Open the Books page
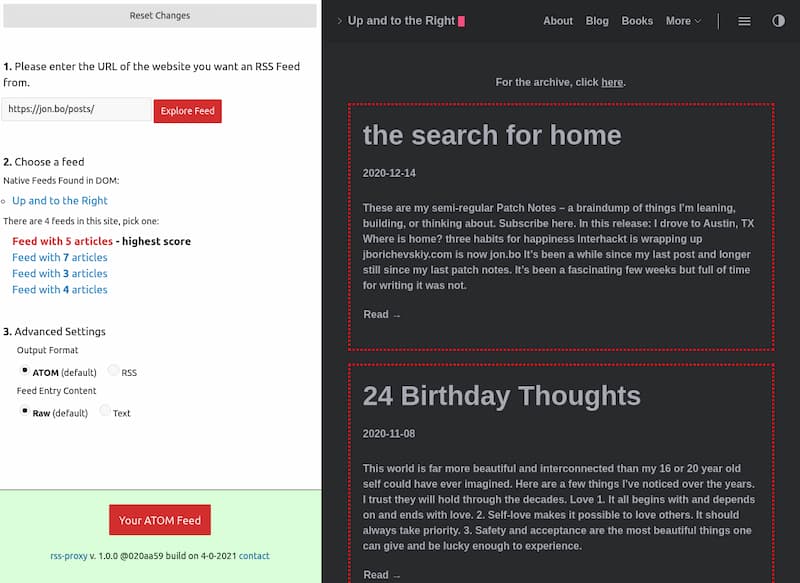 [637, 21]
